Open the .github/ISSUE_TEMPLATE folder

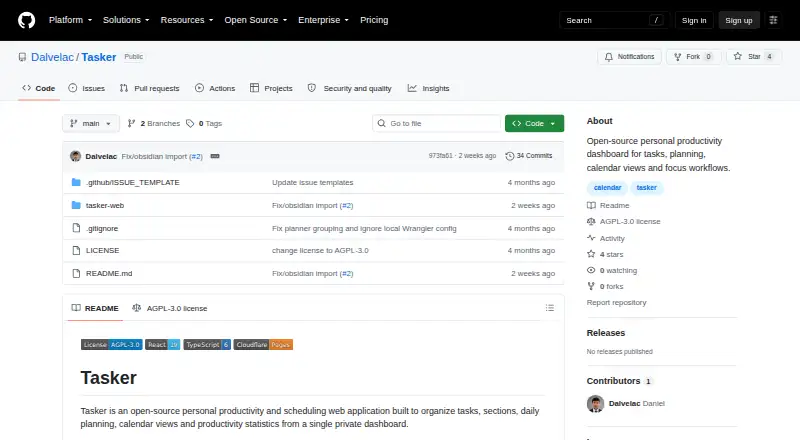pos(133,182)
